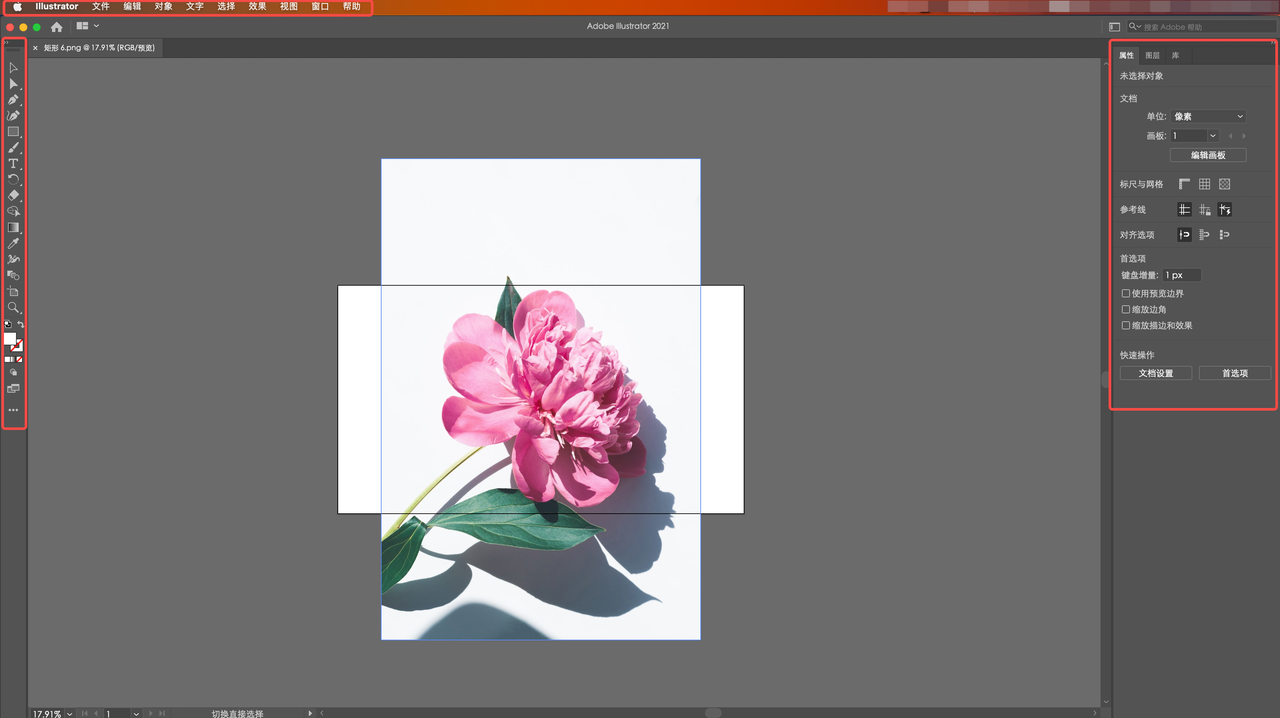Pick the Eyedropper tool
This screenshot has height=718, width=1280.
coord(13,243)
